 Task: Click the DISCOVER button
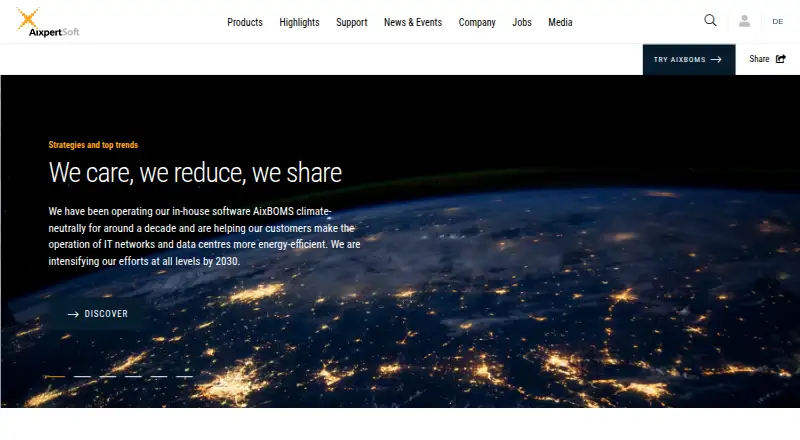98,314
